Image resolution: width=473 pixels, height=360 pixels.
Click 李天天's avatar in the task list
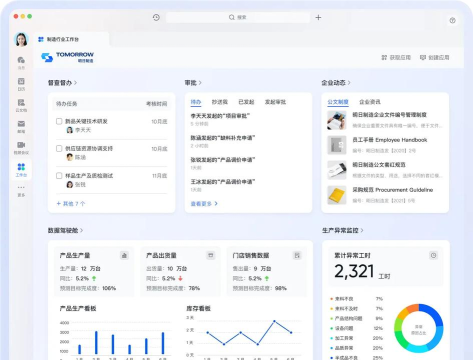click(x=70, y=130)
